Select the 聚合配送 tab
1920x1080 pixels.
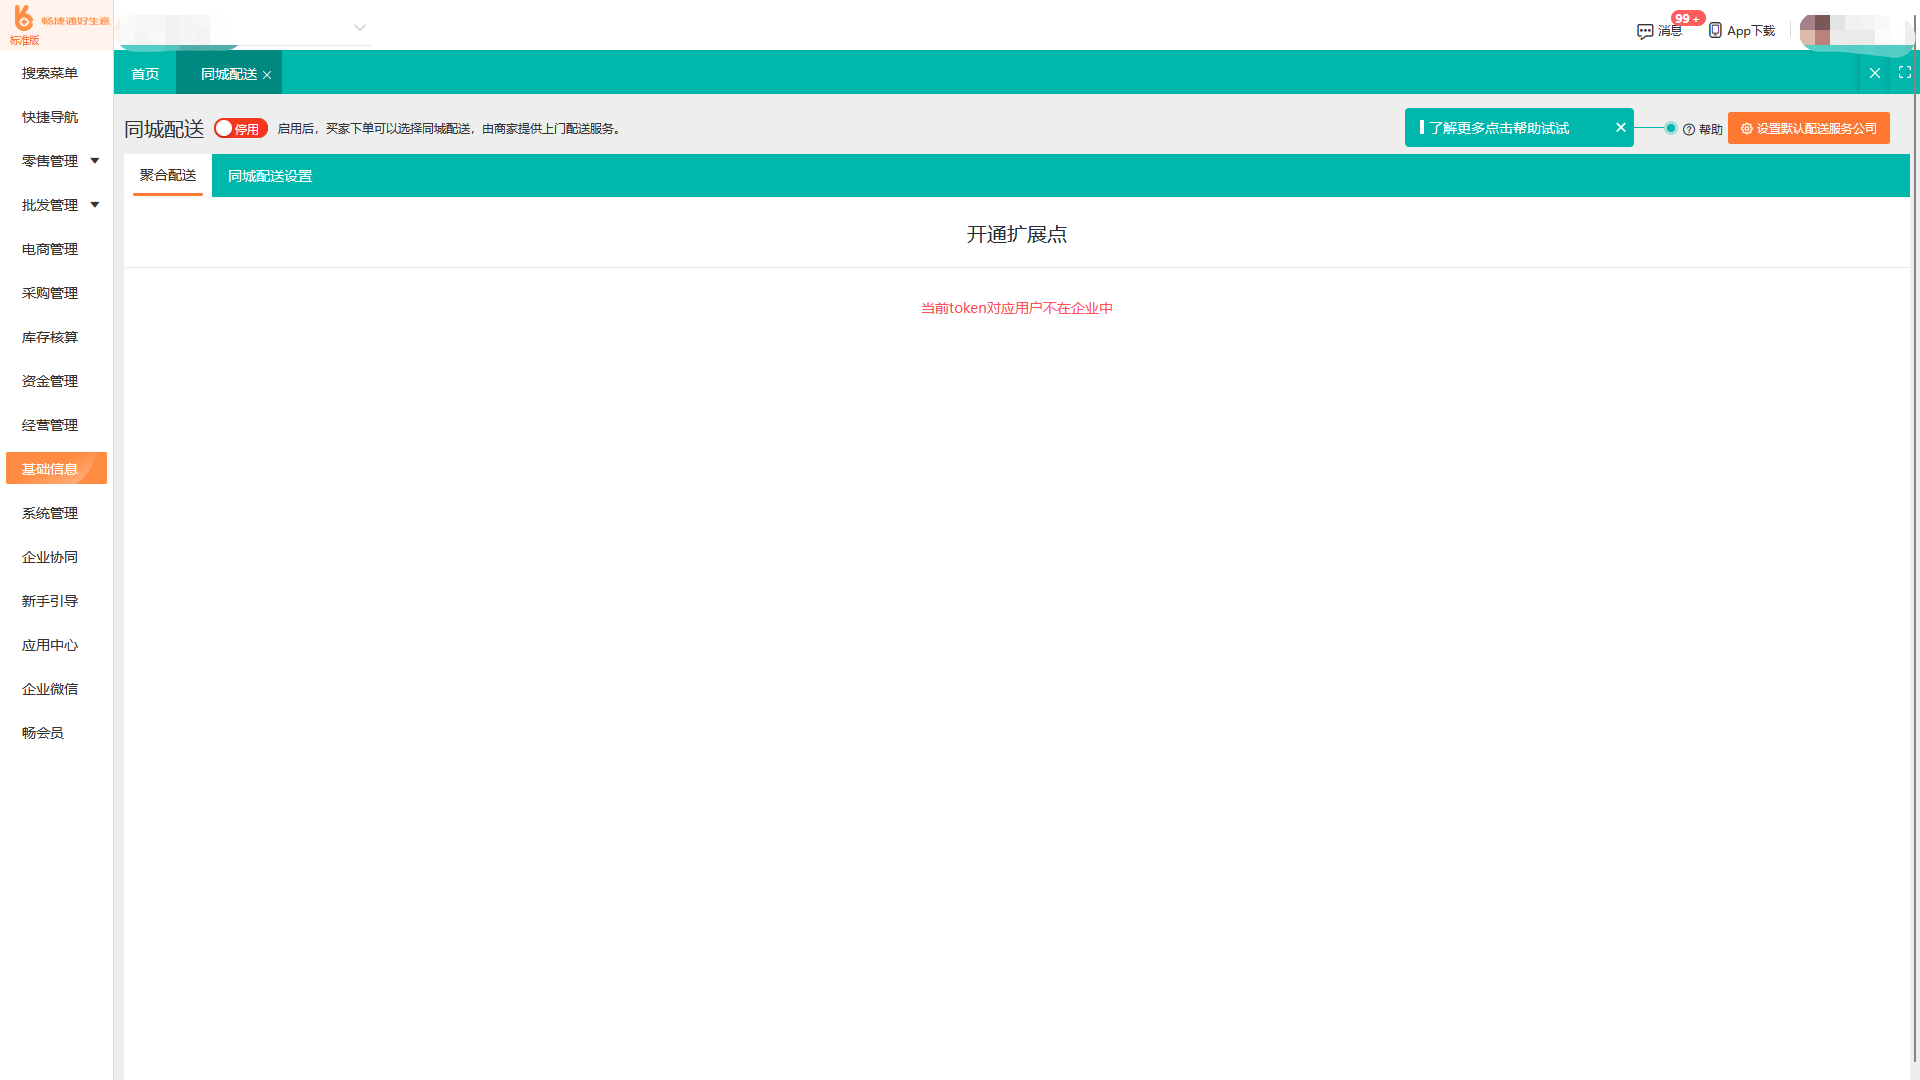[167, 175]
